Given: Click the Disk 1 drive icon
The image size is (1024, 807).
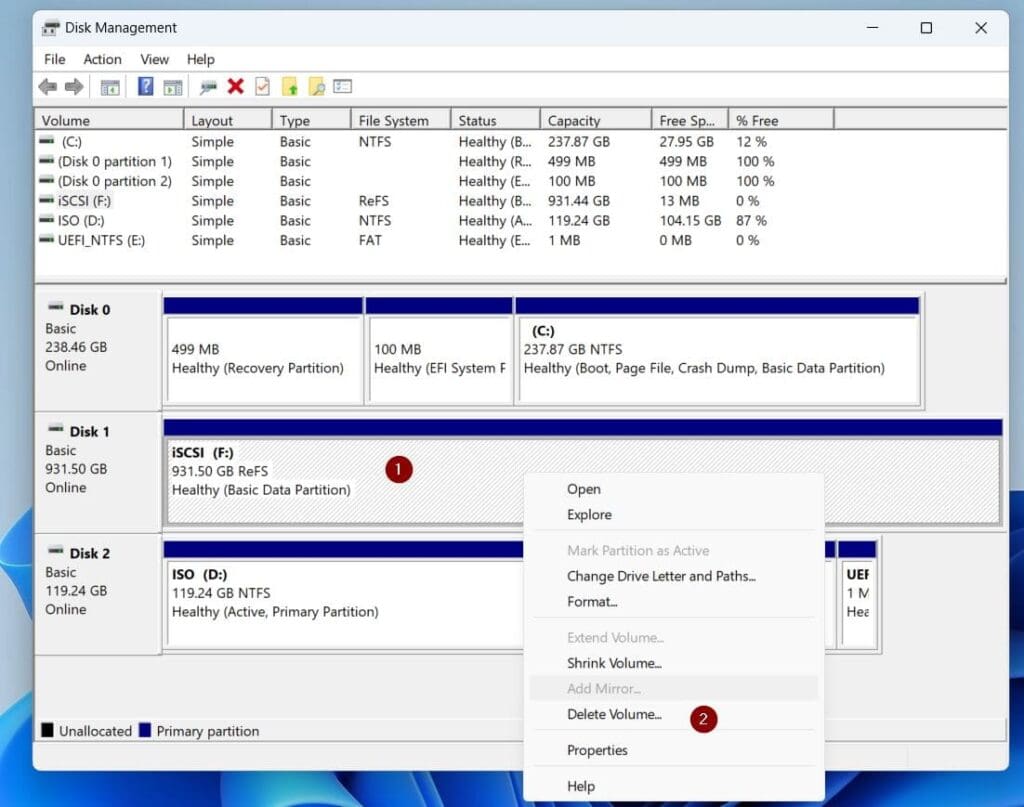Looking at the screenshot, I should (x=56, y=428).
